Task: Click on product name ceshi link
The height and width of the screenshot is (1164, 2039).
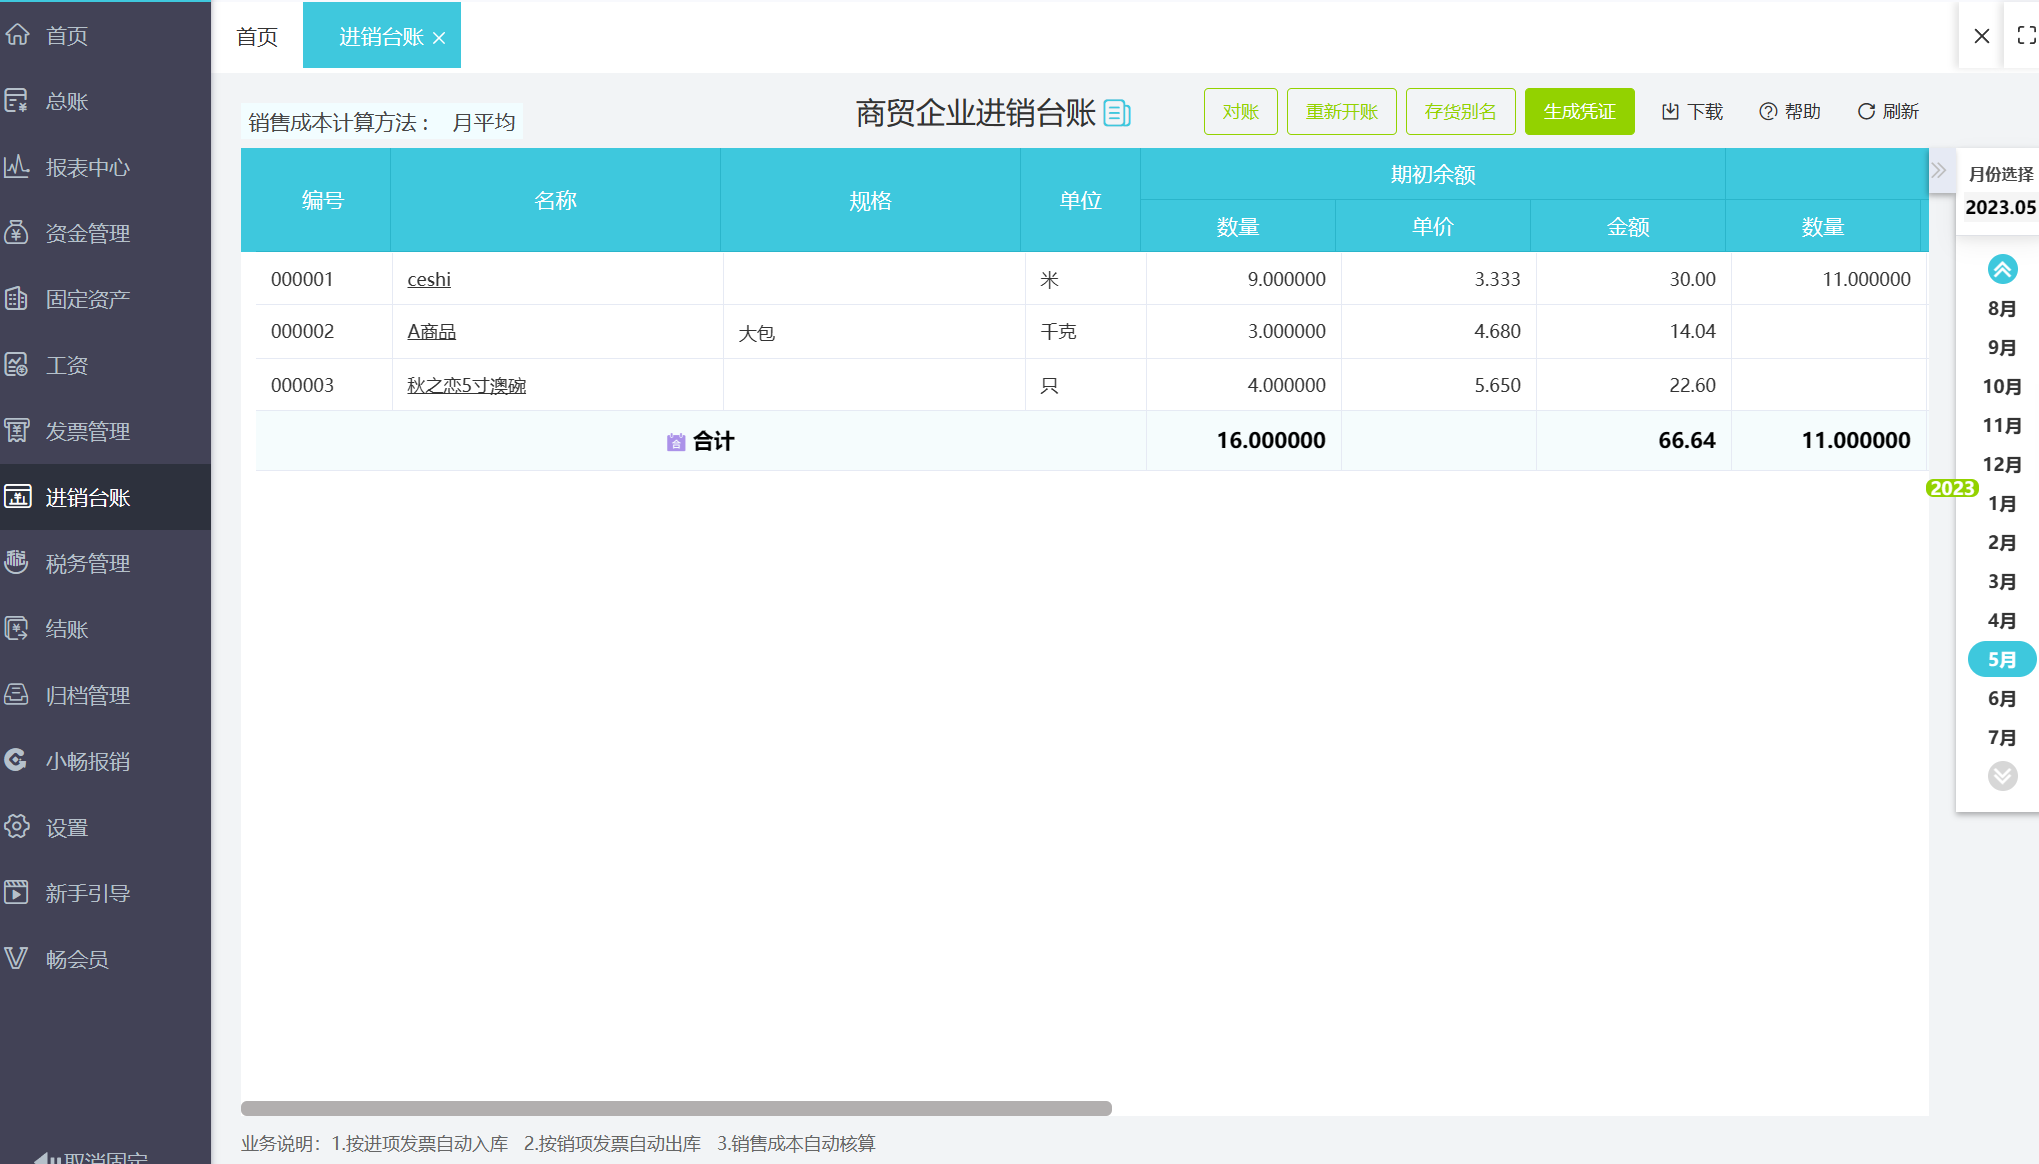Action: (x=427, y=279)
